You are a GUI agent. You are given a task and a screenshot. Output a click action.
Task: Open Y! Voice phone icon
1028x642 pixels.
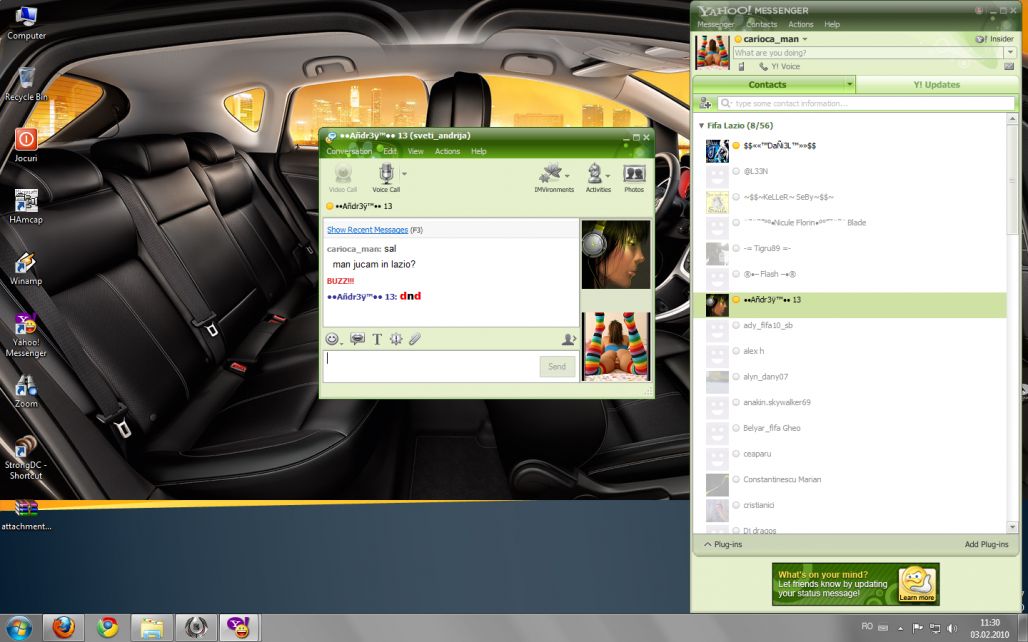(x=779, y=67)
